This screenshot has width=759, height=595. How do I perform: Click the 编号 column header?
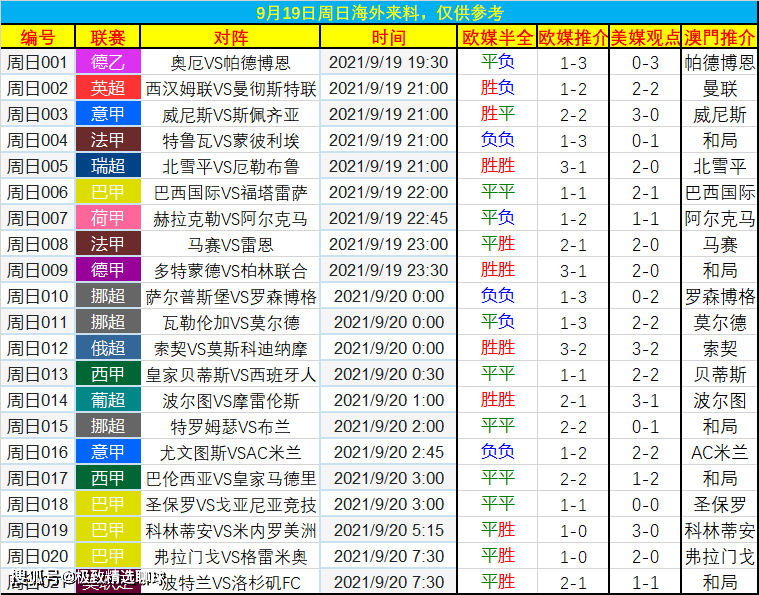coord(38,37)
